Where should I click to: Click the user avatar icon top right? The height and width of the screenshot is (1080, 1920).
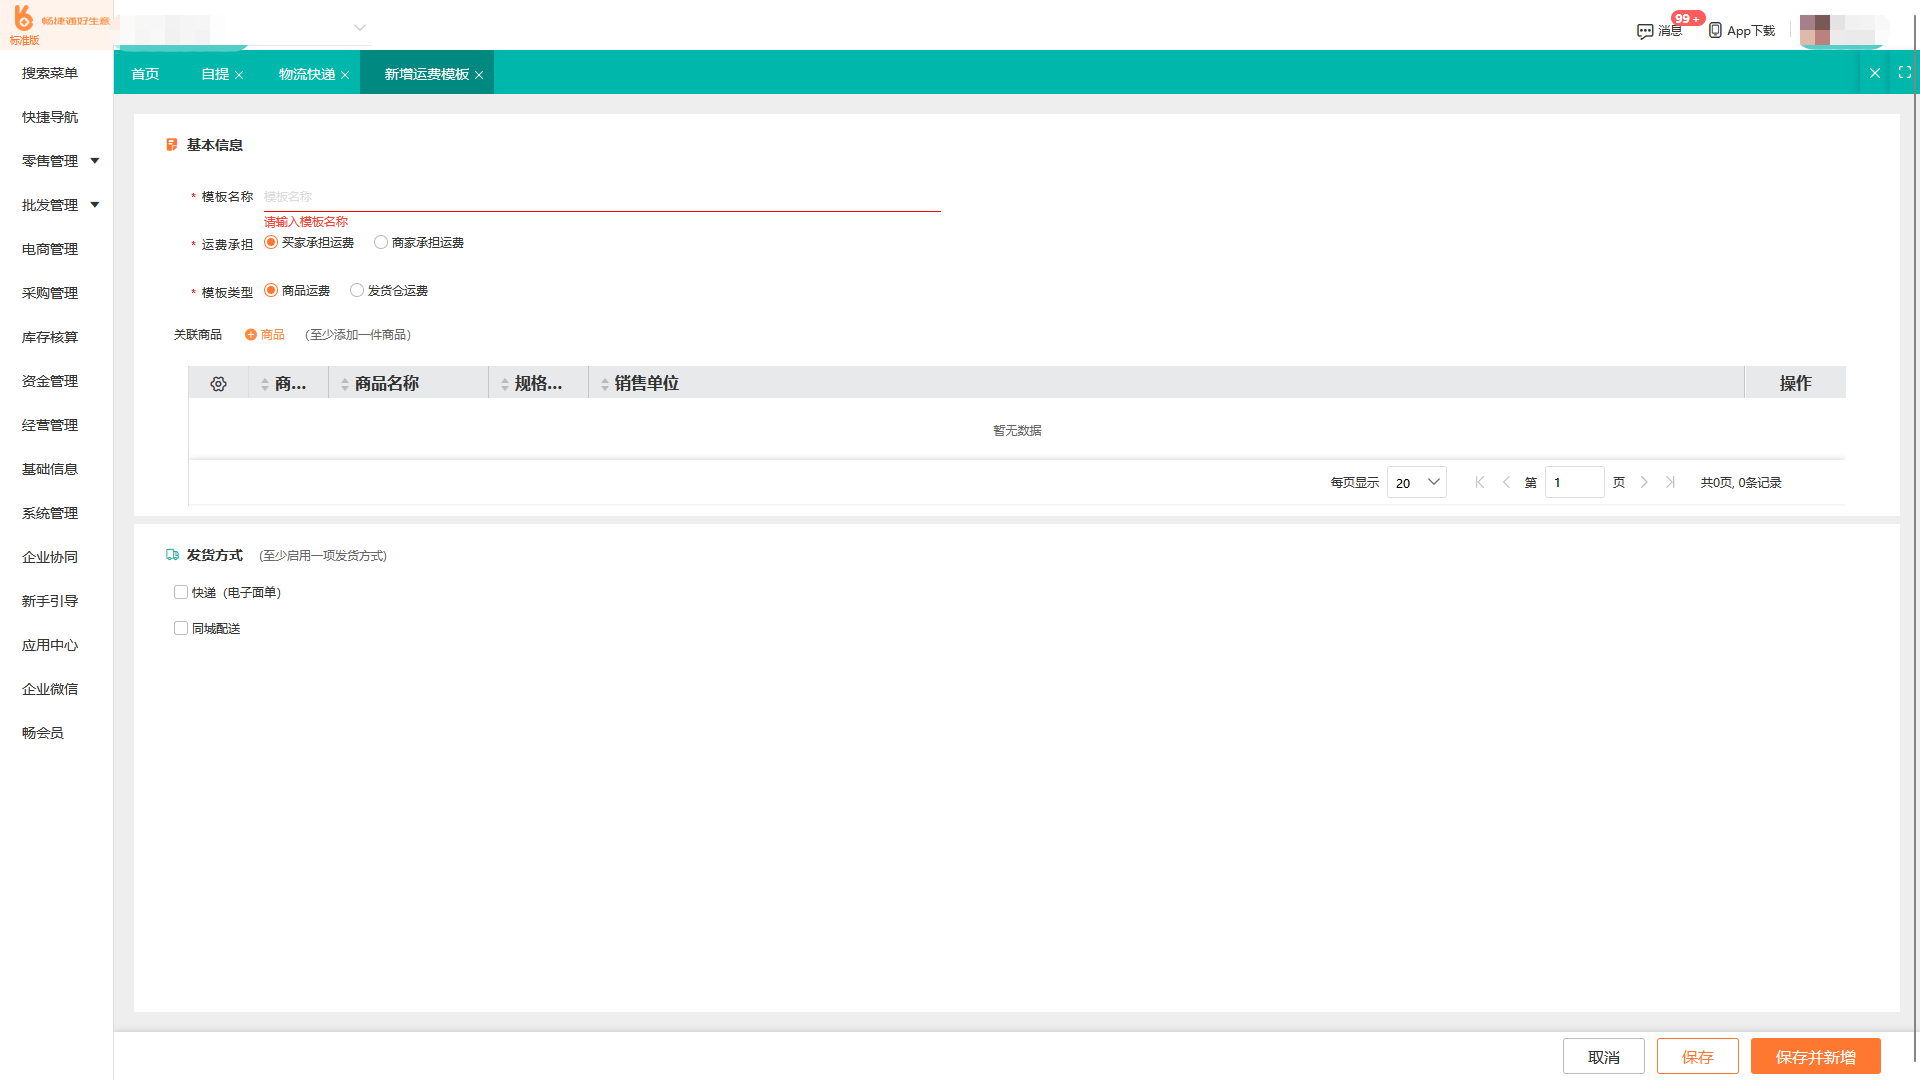point(1820,29)
